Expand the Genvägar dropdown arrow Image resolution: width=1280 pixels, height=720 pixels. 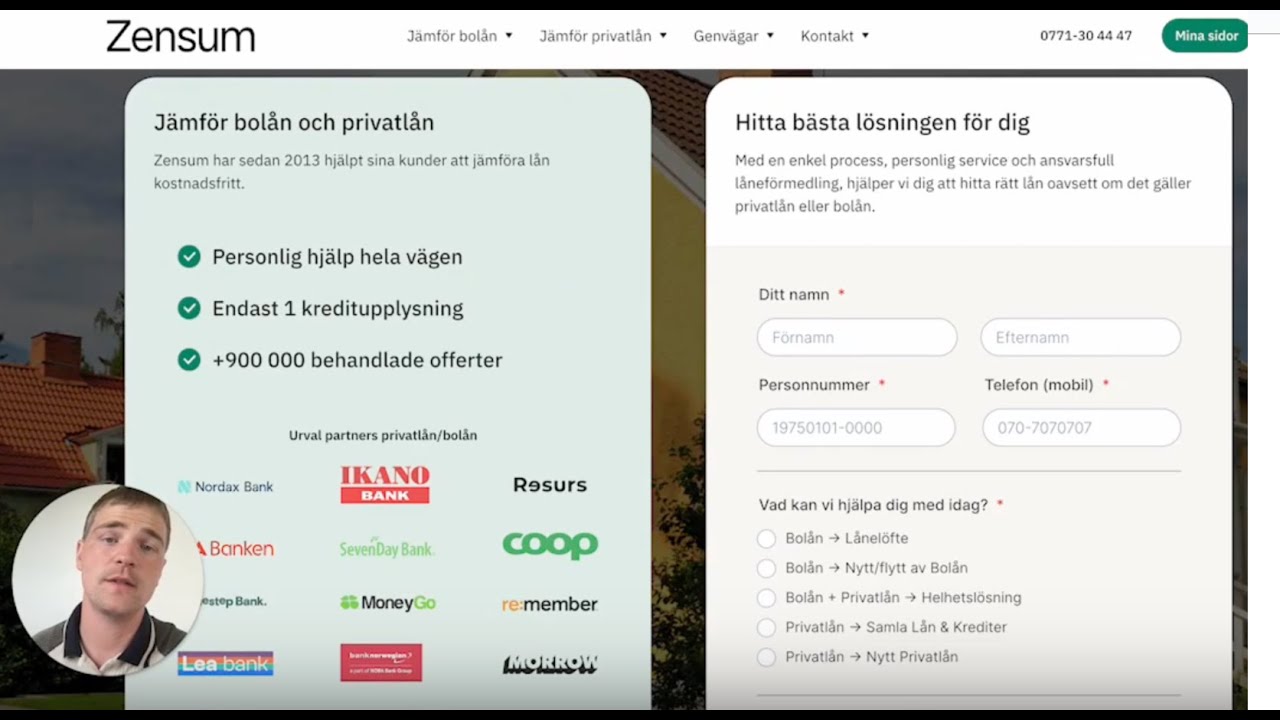770,36
